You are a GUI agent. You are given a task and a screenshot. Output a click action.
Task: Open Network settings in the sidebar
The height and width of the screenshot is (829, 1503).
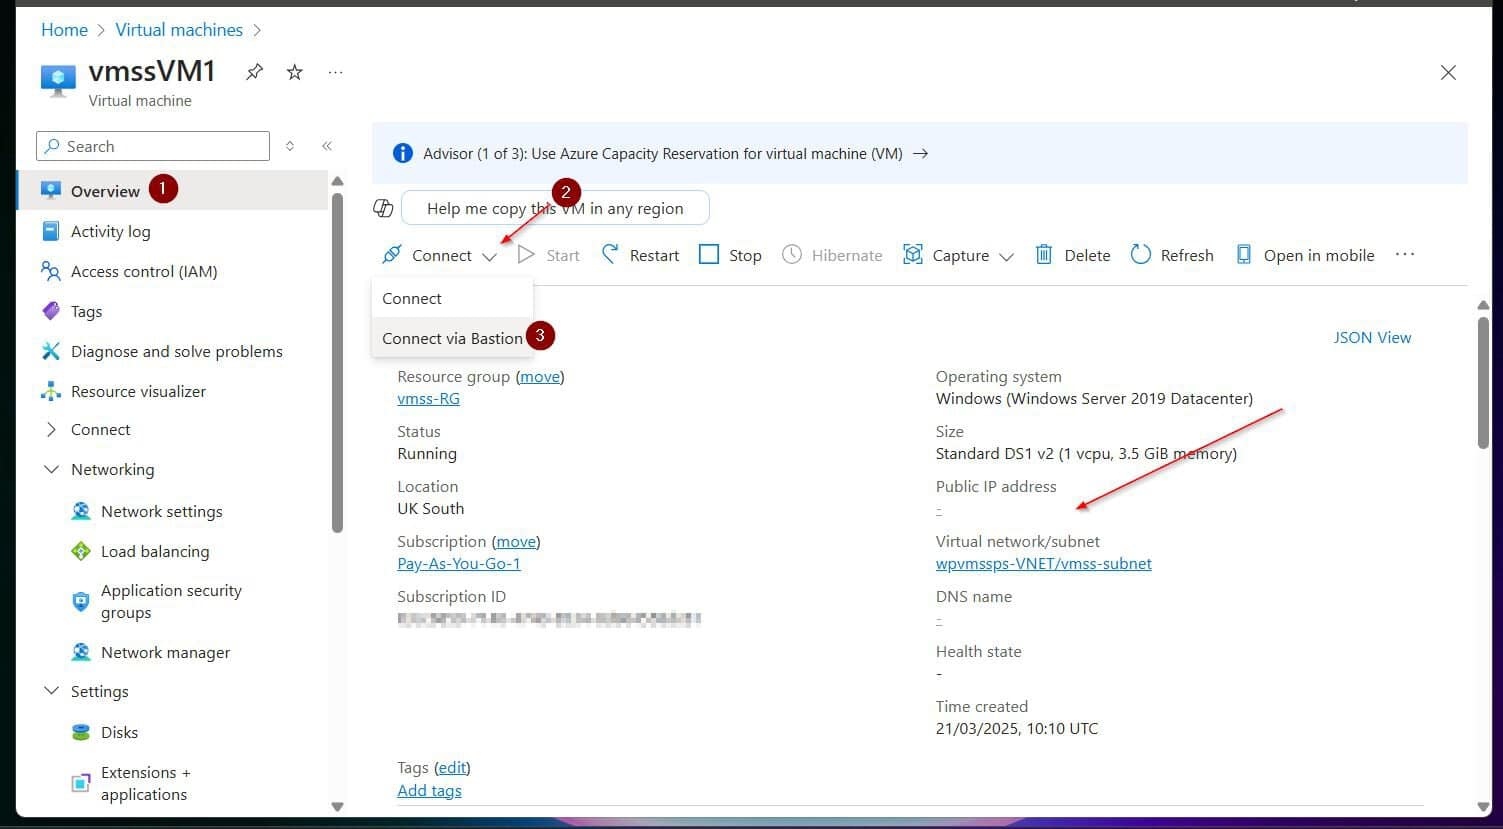[162, 511]
